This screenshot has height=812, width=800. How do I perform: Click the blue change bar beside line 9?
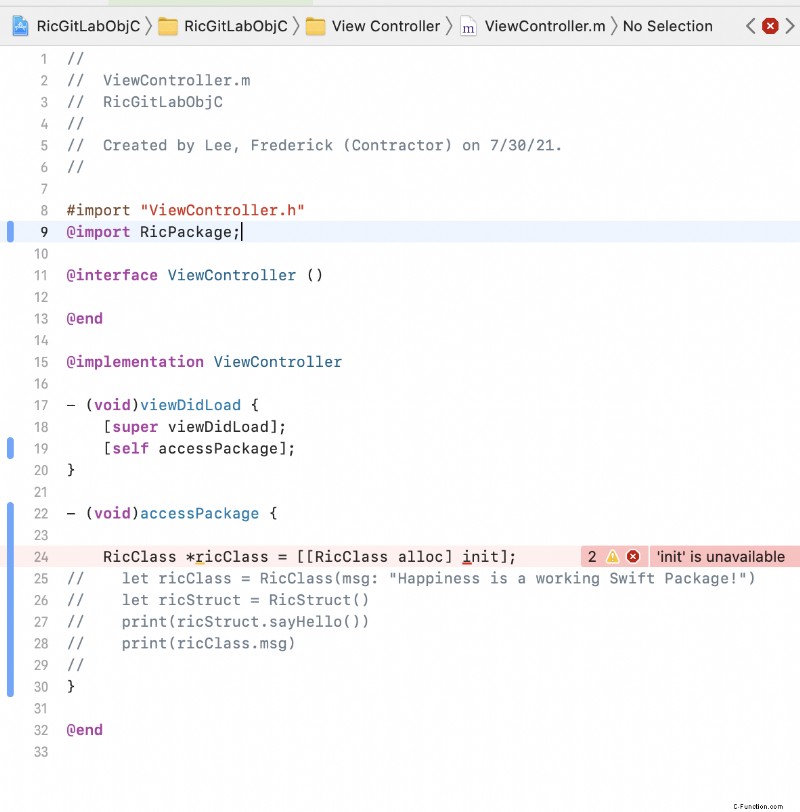click(x=11, y=232)
